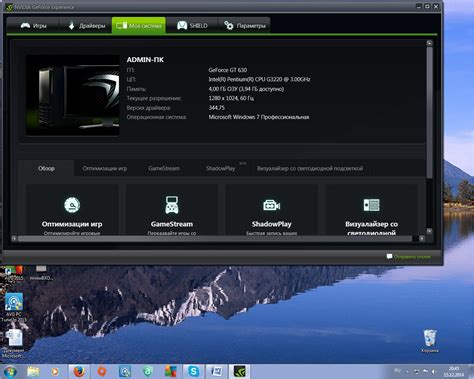Click the ADMIN-ПК computer name
Image resolution: width=474 pixels, height=379 pixels.
tap(145, 60)
